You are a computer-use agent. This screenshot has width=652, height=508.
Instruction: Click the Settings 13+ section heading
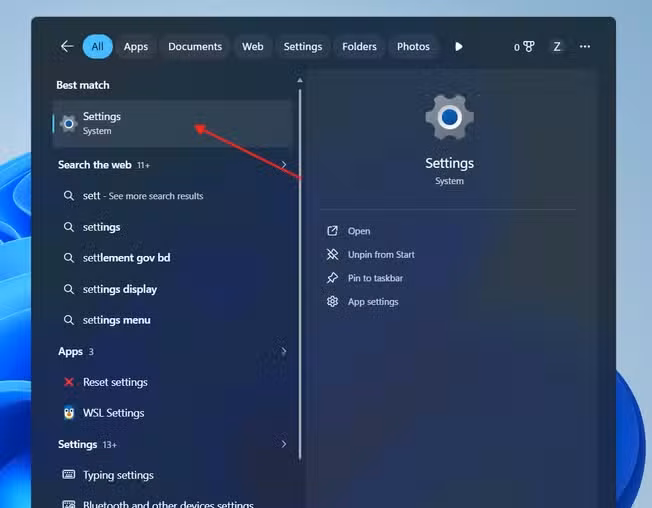[87, 444]
